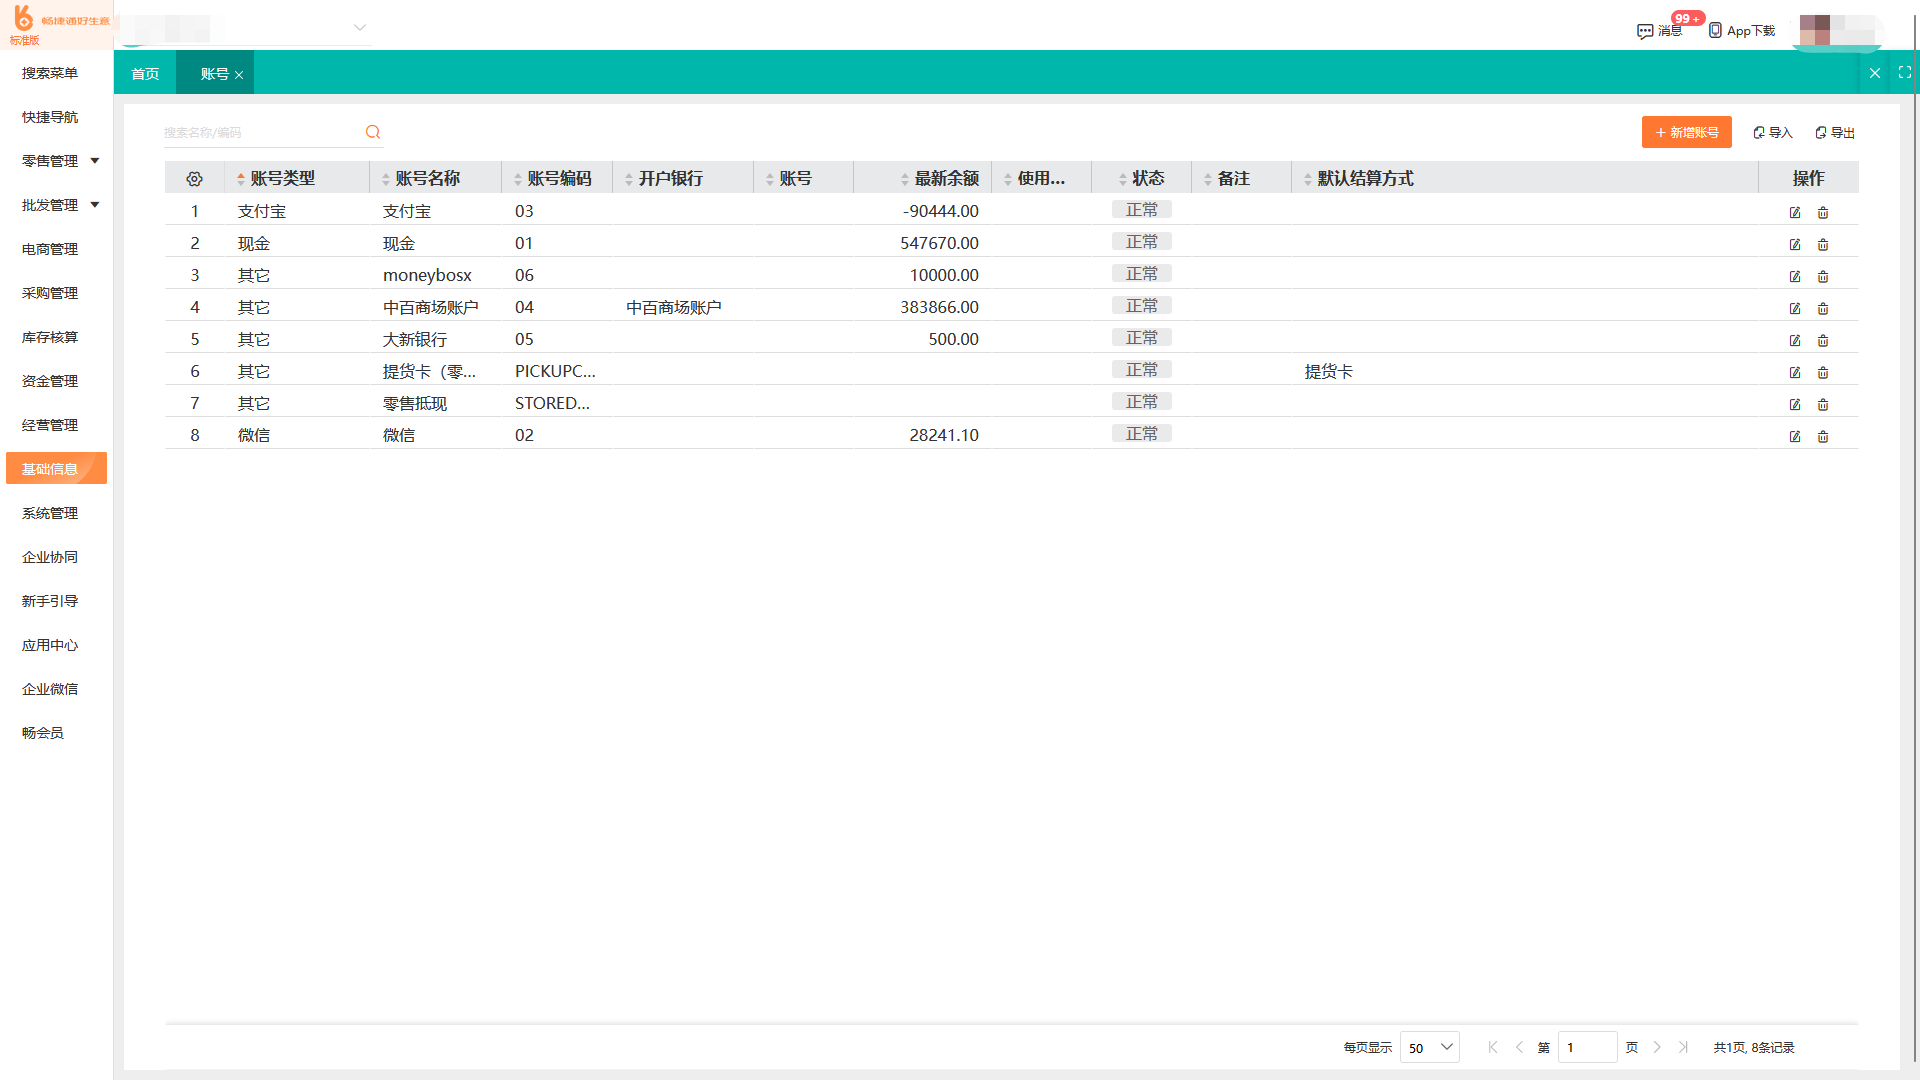Click the import 导入 icon button
The image size is (1920, 1080).
[x=1774, y=132]
